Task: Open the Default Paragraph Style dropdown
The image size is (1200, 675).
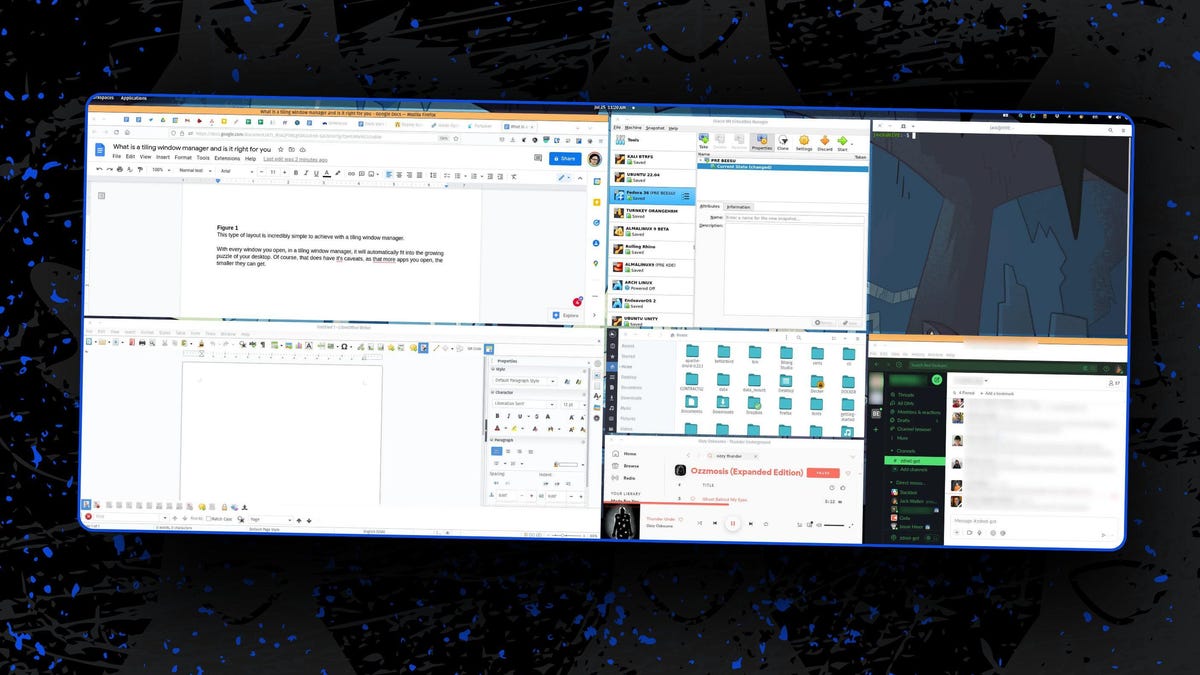Action: click(x=552, y=380)
